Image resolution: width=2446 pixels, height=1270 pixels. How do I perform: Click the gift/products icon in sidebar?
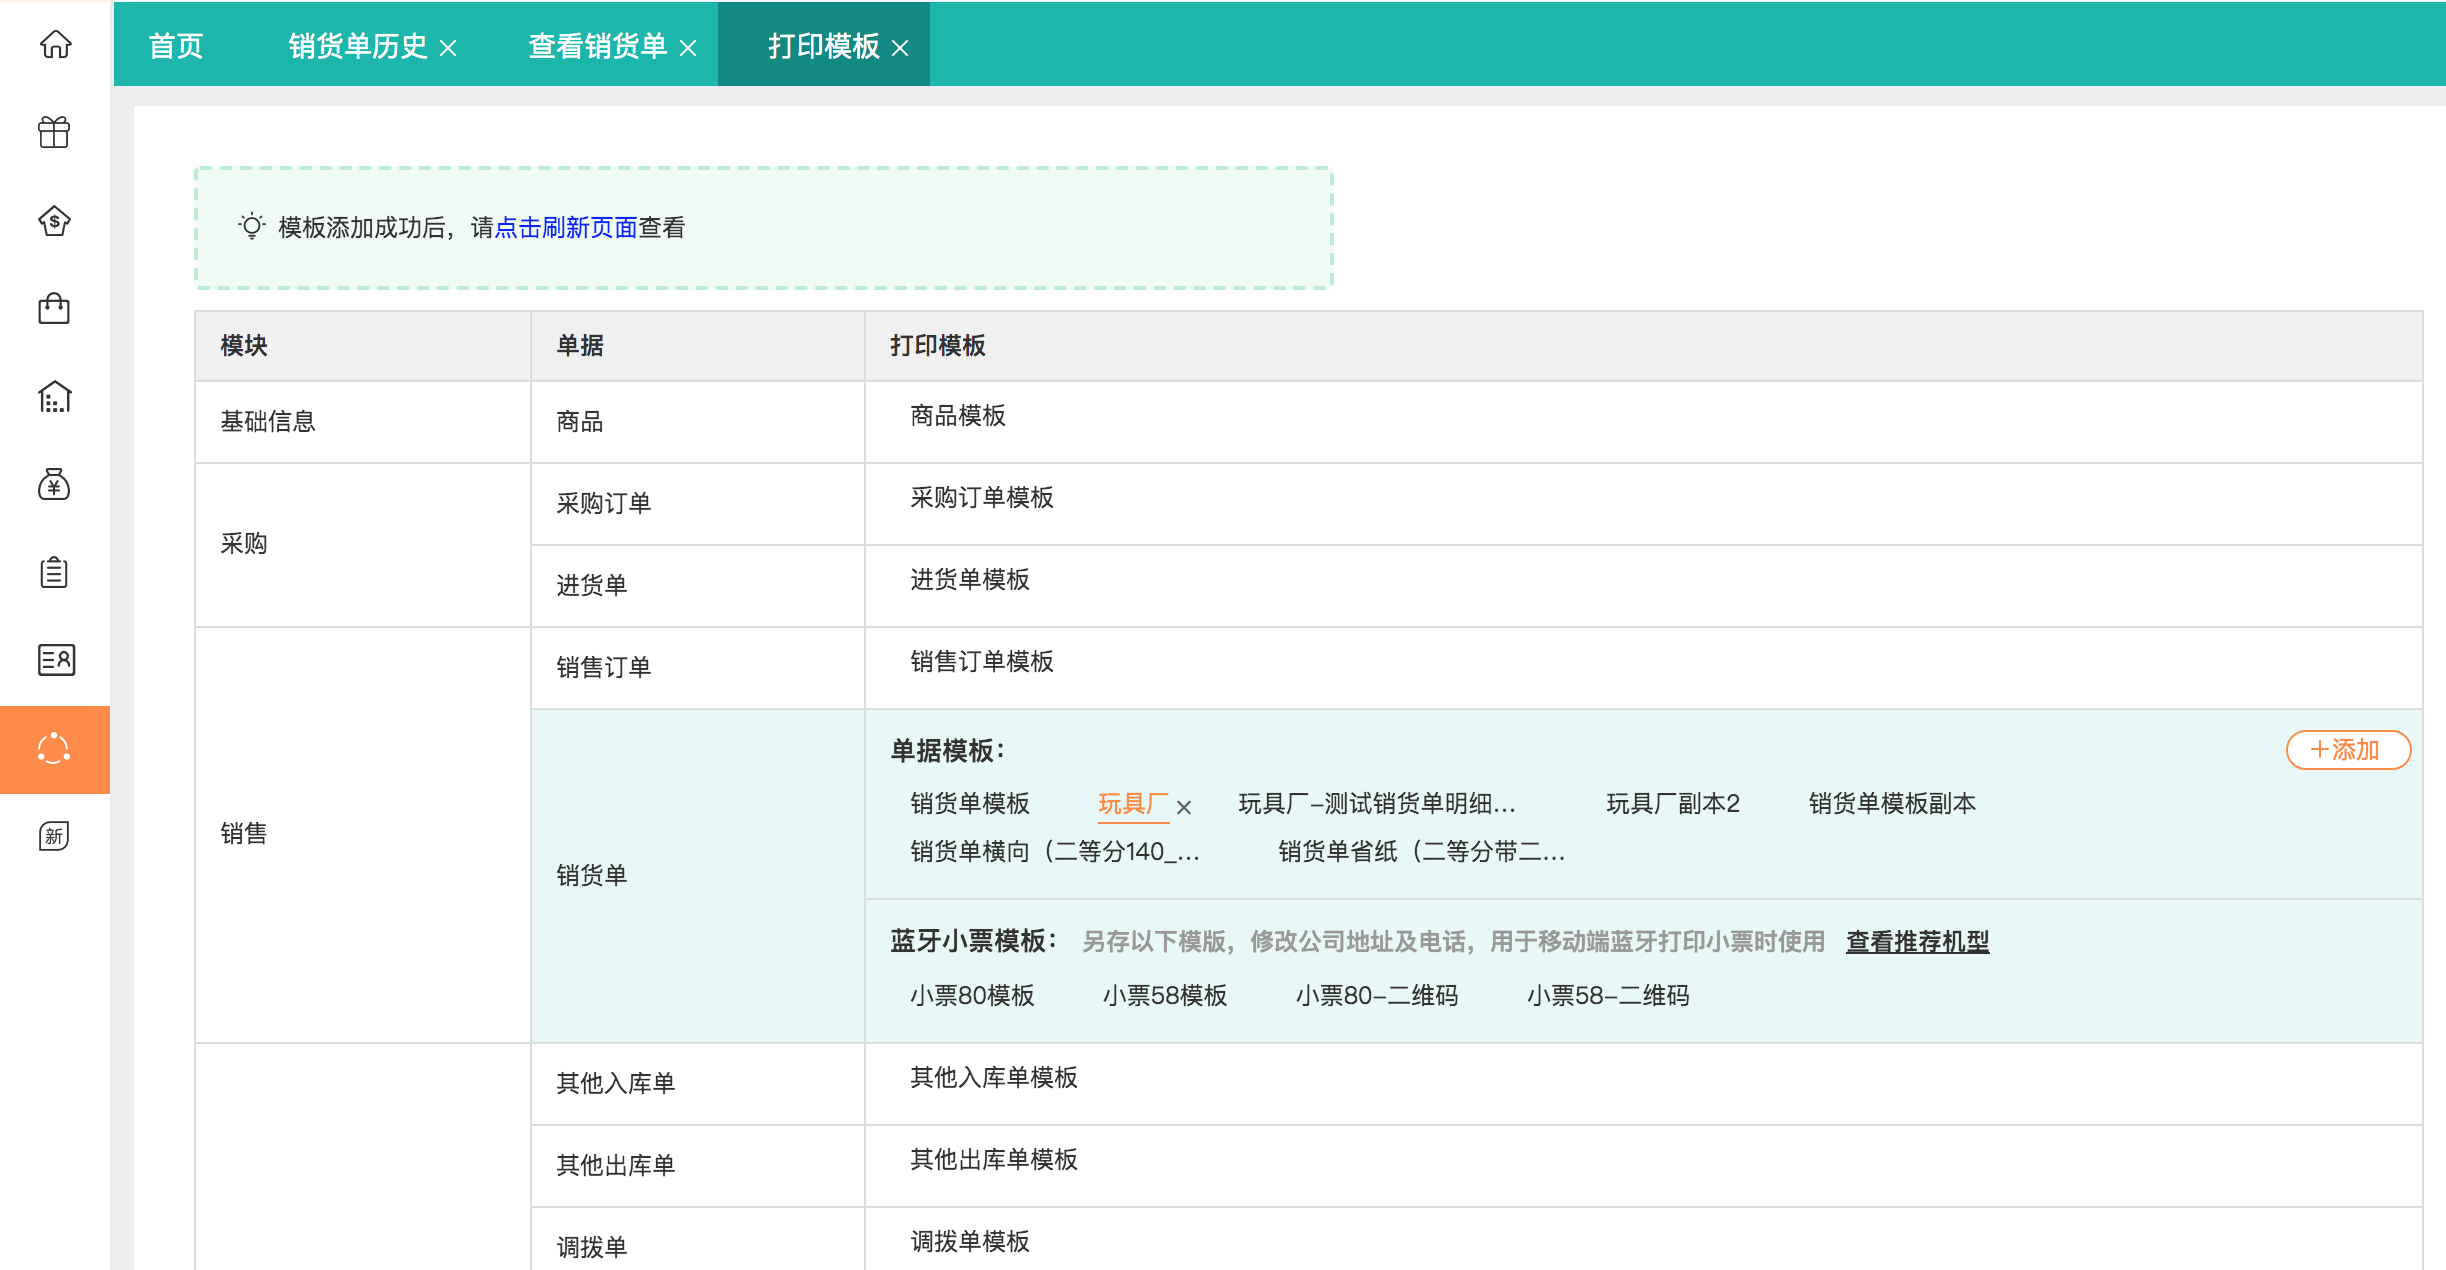55,133
